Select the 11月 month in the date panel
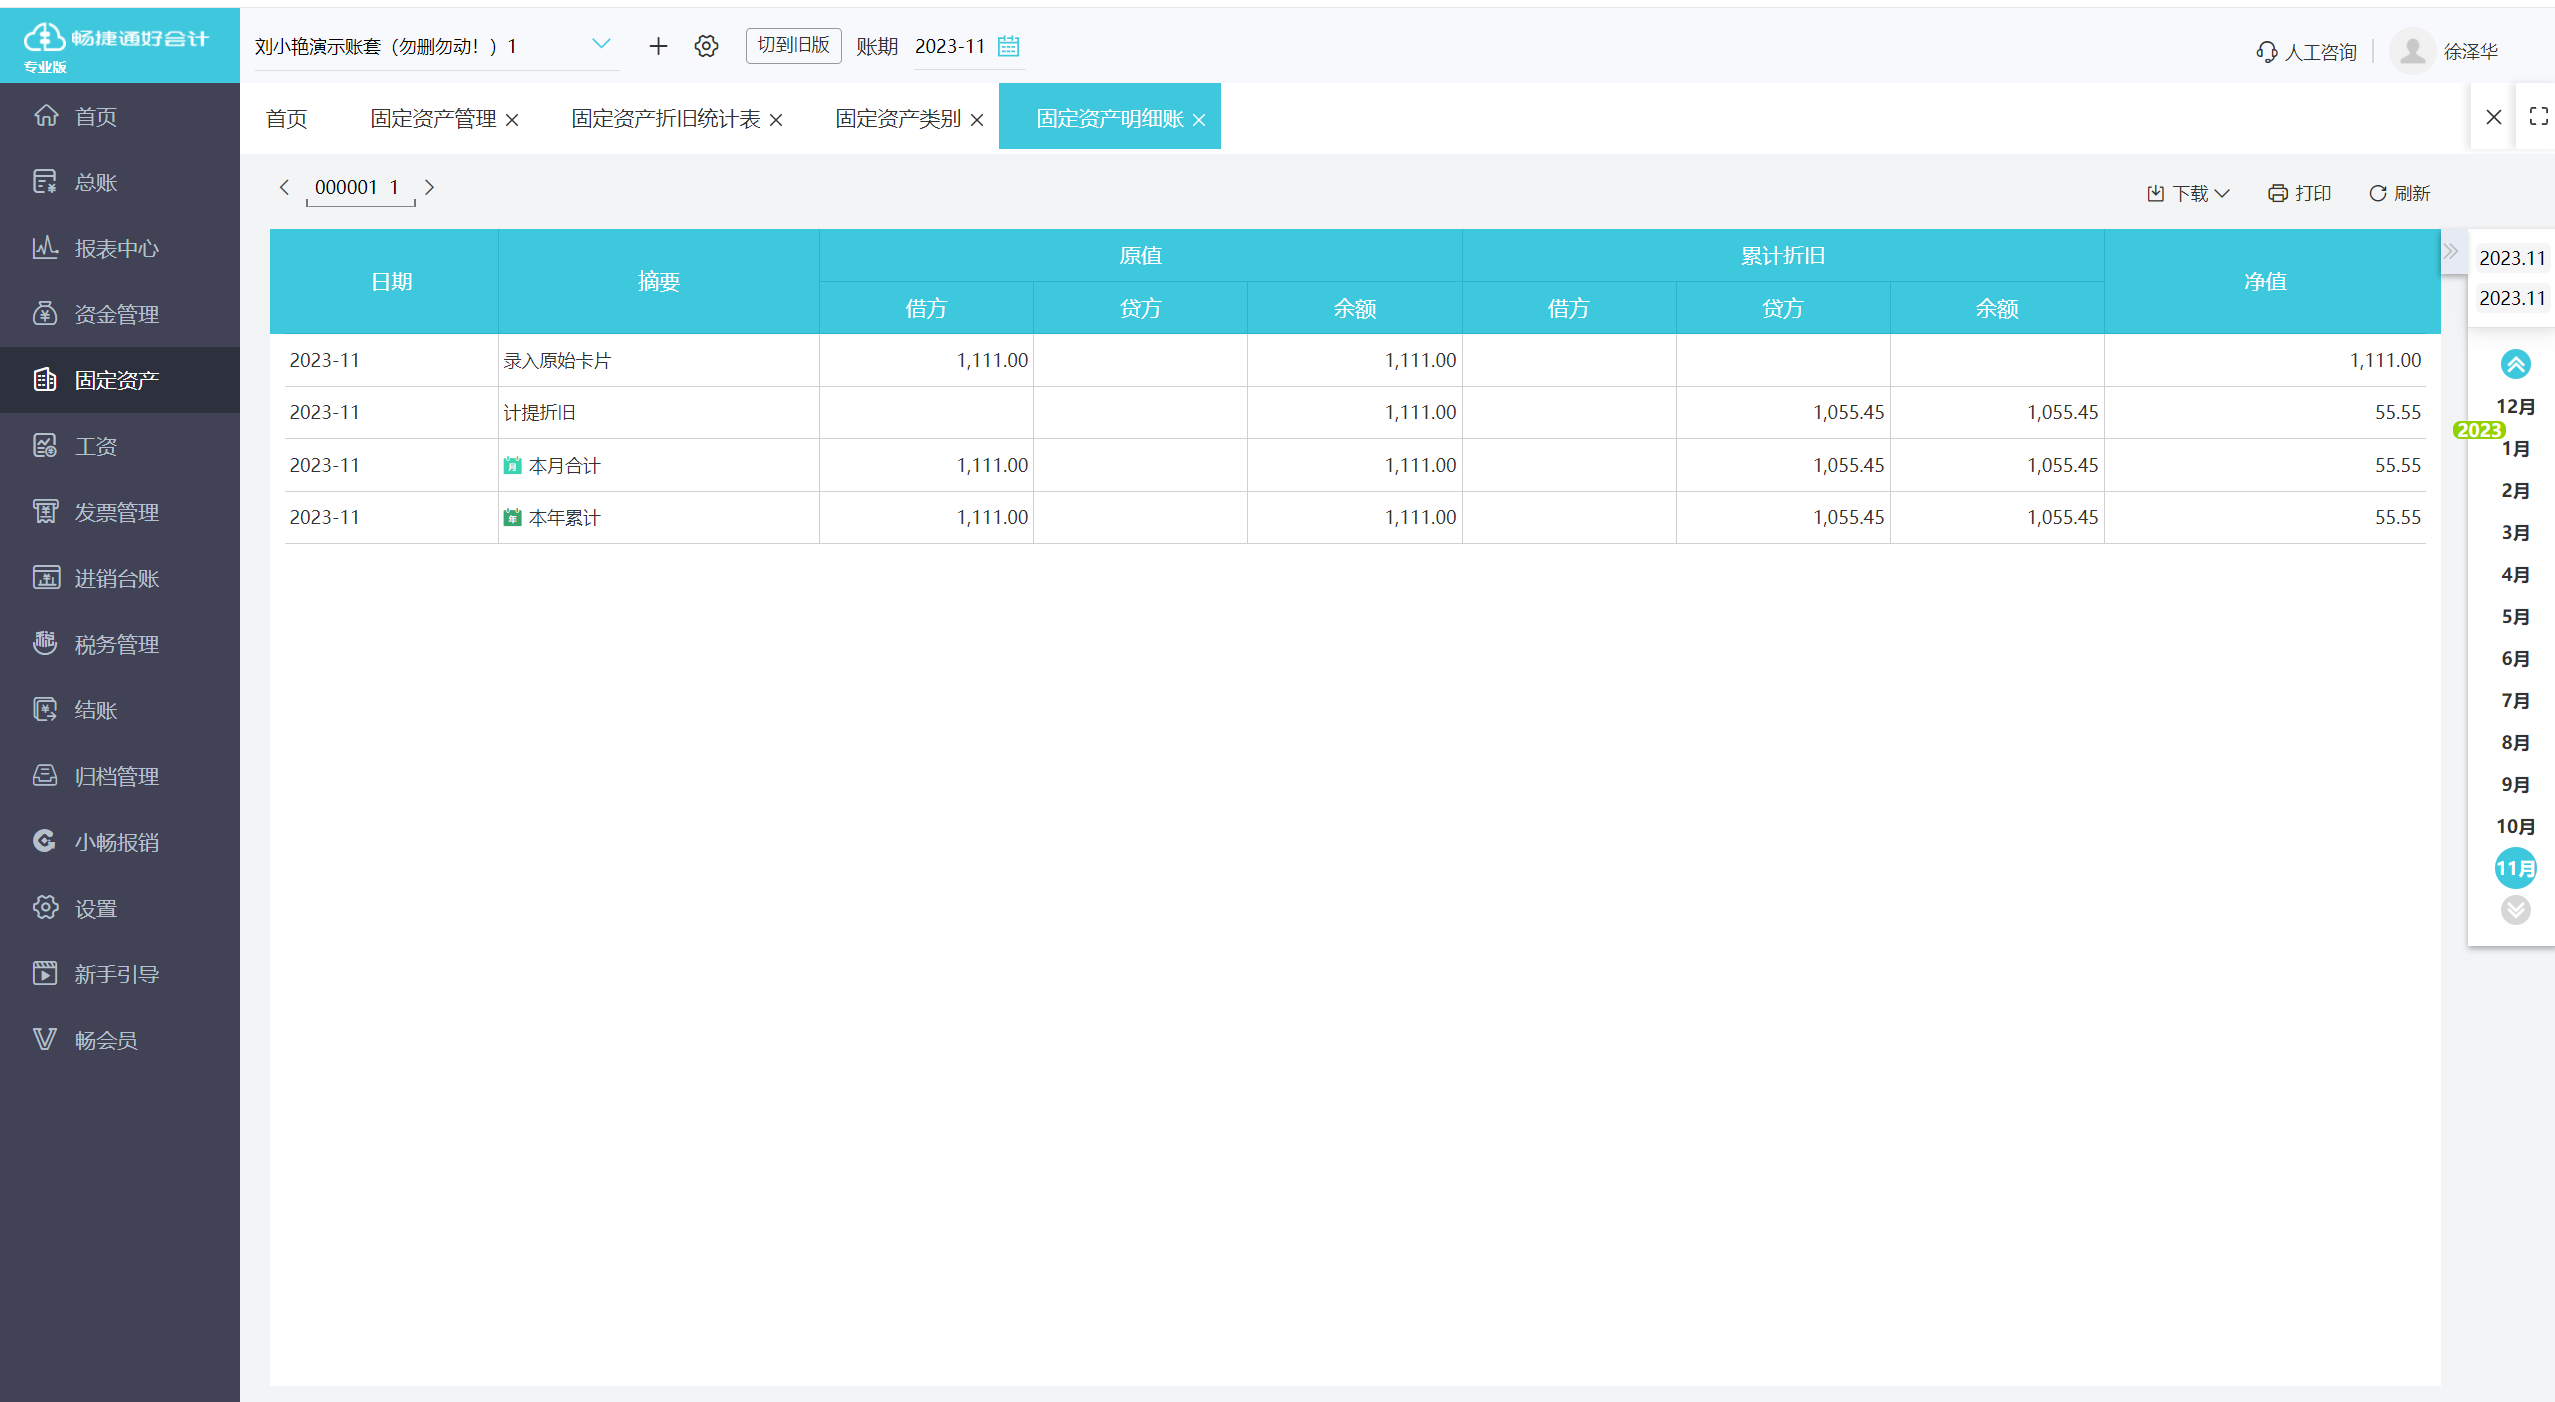The image size is (2555, 1402). point(2514,868)
